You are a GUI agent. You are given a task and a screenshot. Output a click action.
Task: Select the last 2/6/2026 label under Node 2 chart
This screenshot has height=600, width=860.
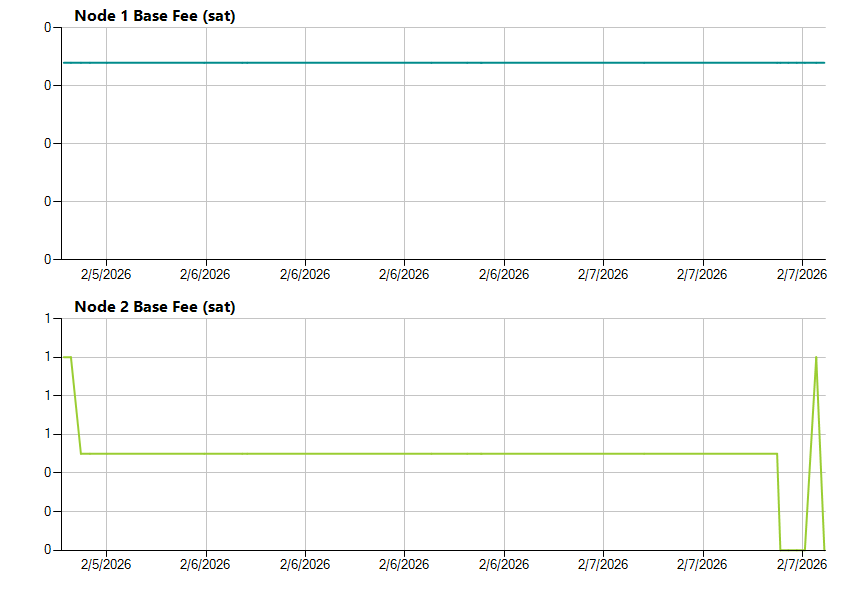(503, 565)
